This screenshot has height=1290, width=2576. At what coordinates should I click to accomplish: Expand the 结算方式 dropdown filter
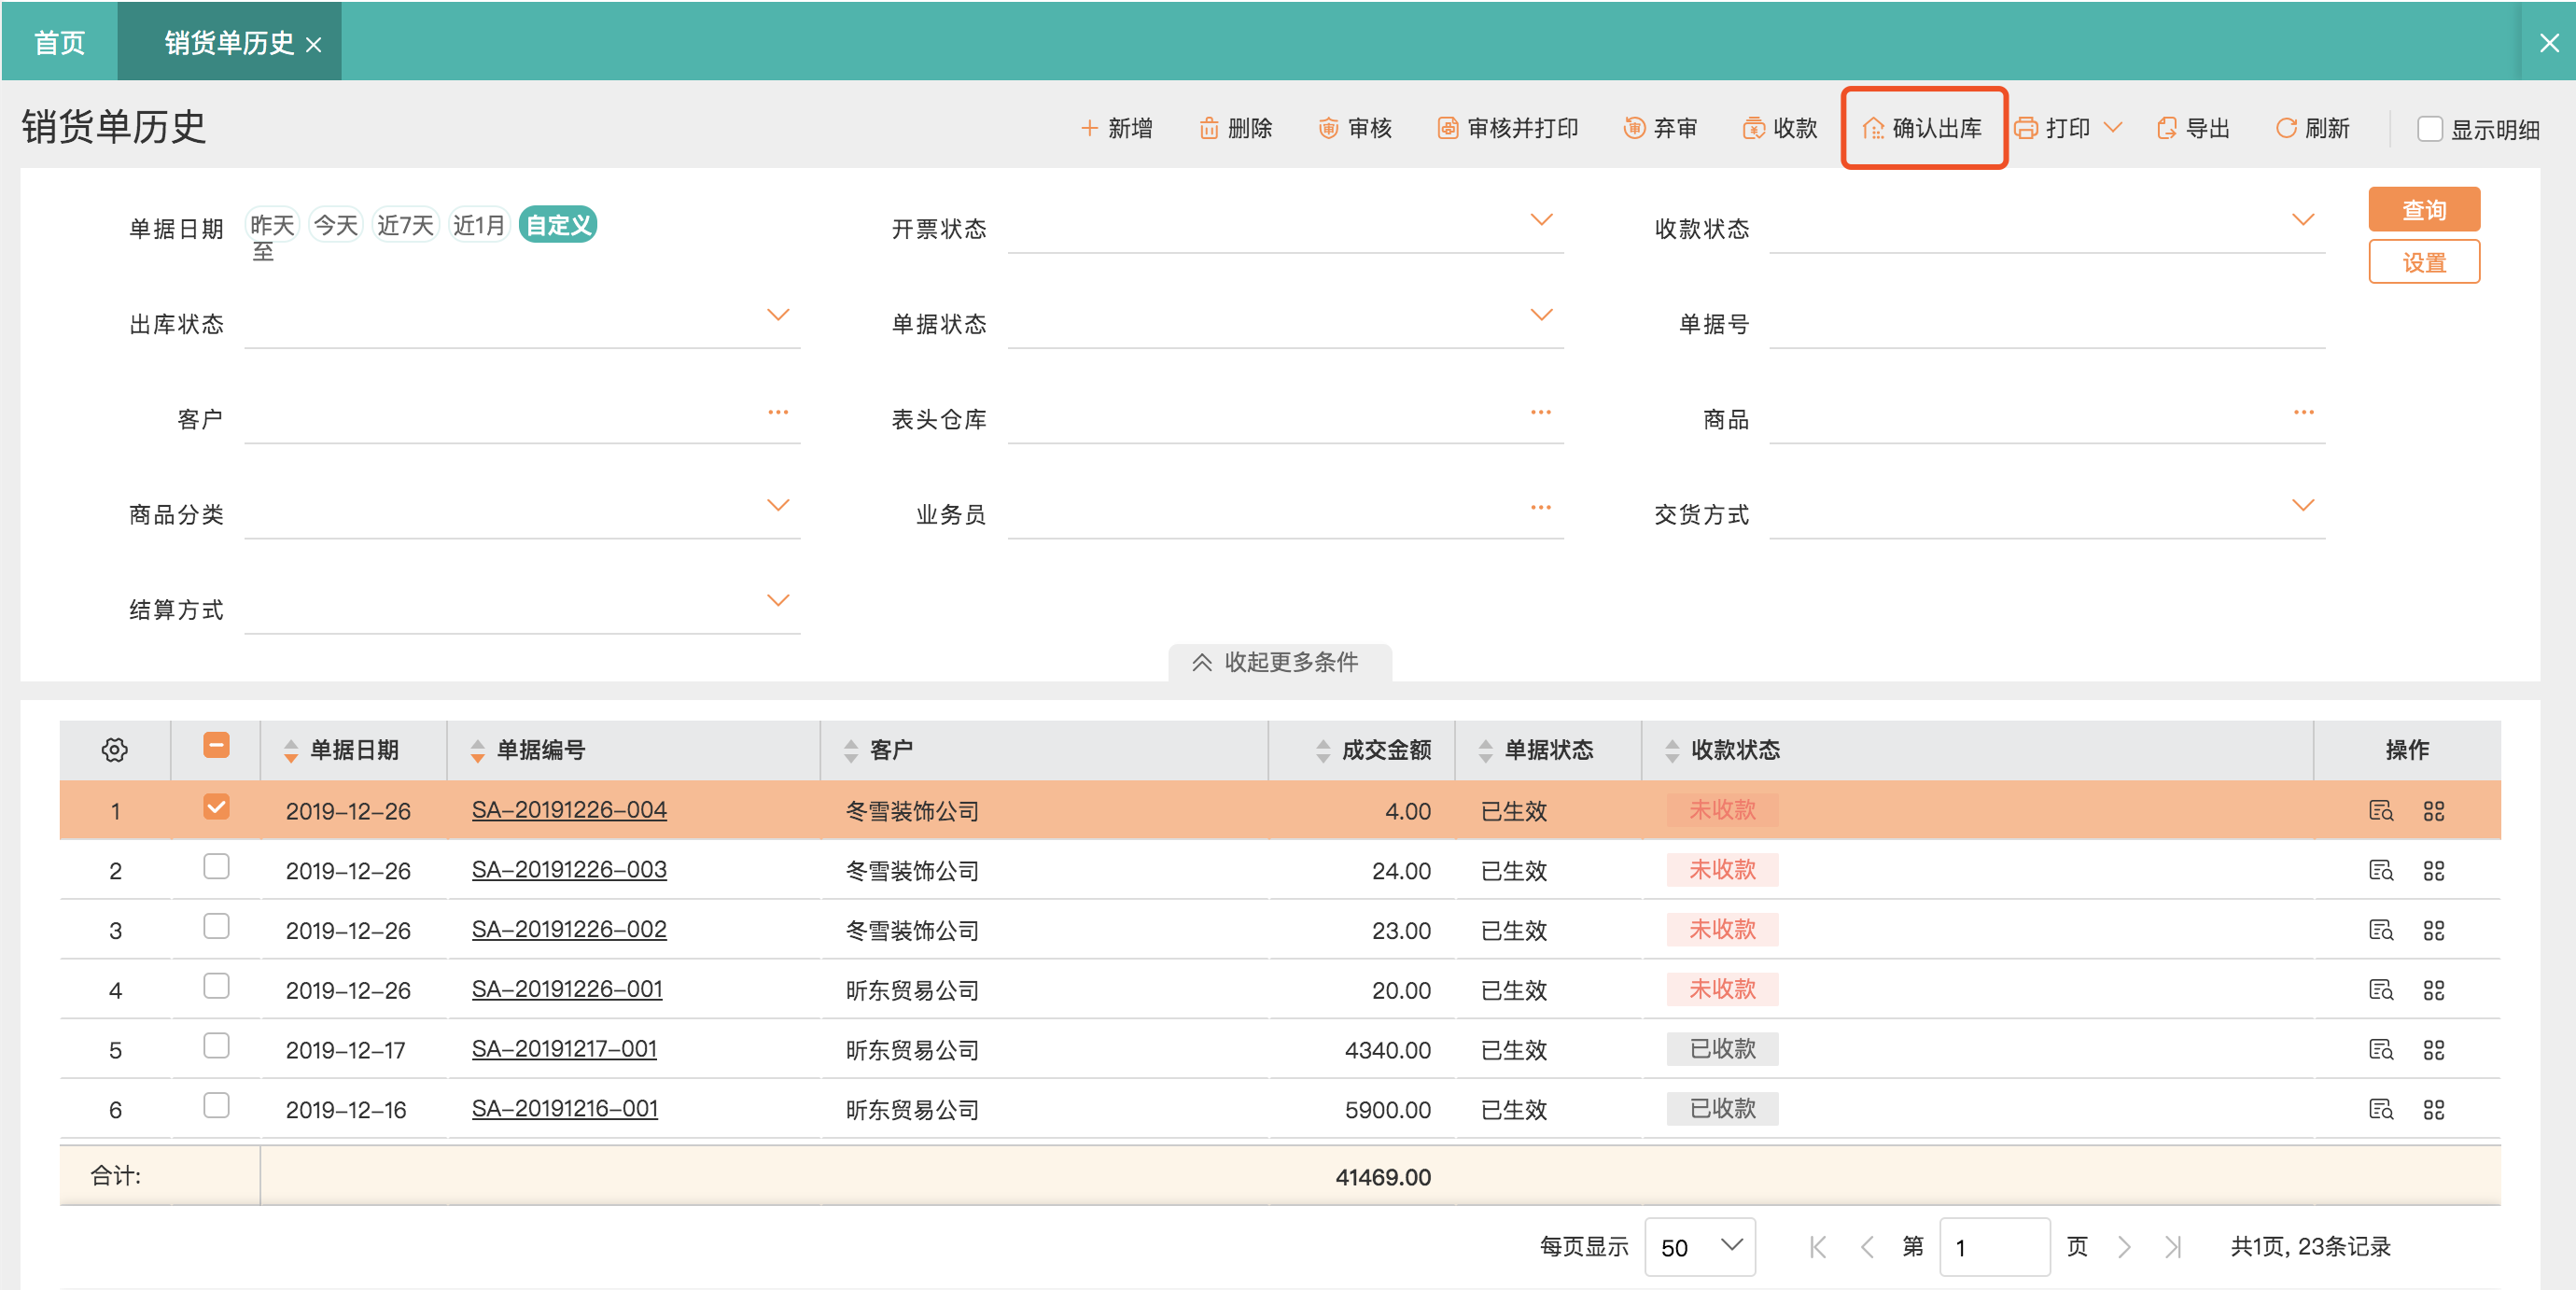781,602
